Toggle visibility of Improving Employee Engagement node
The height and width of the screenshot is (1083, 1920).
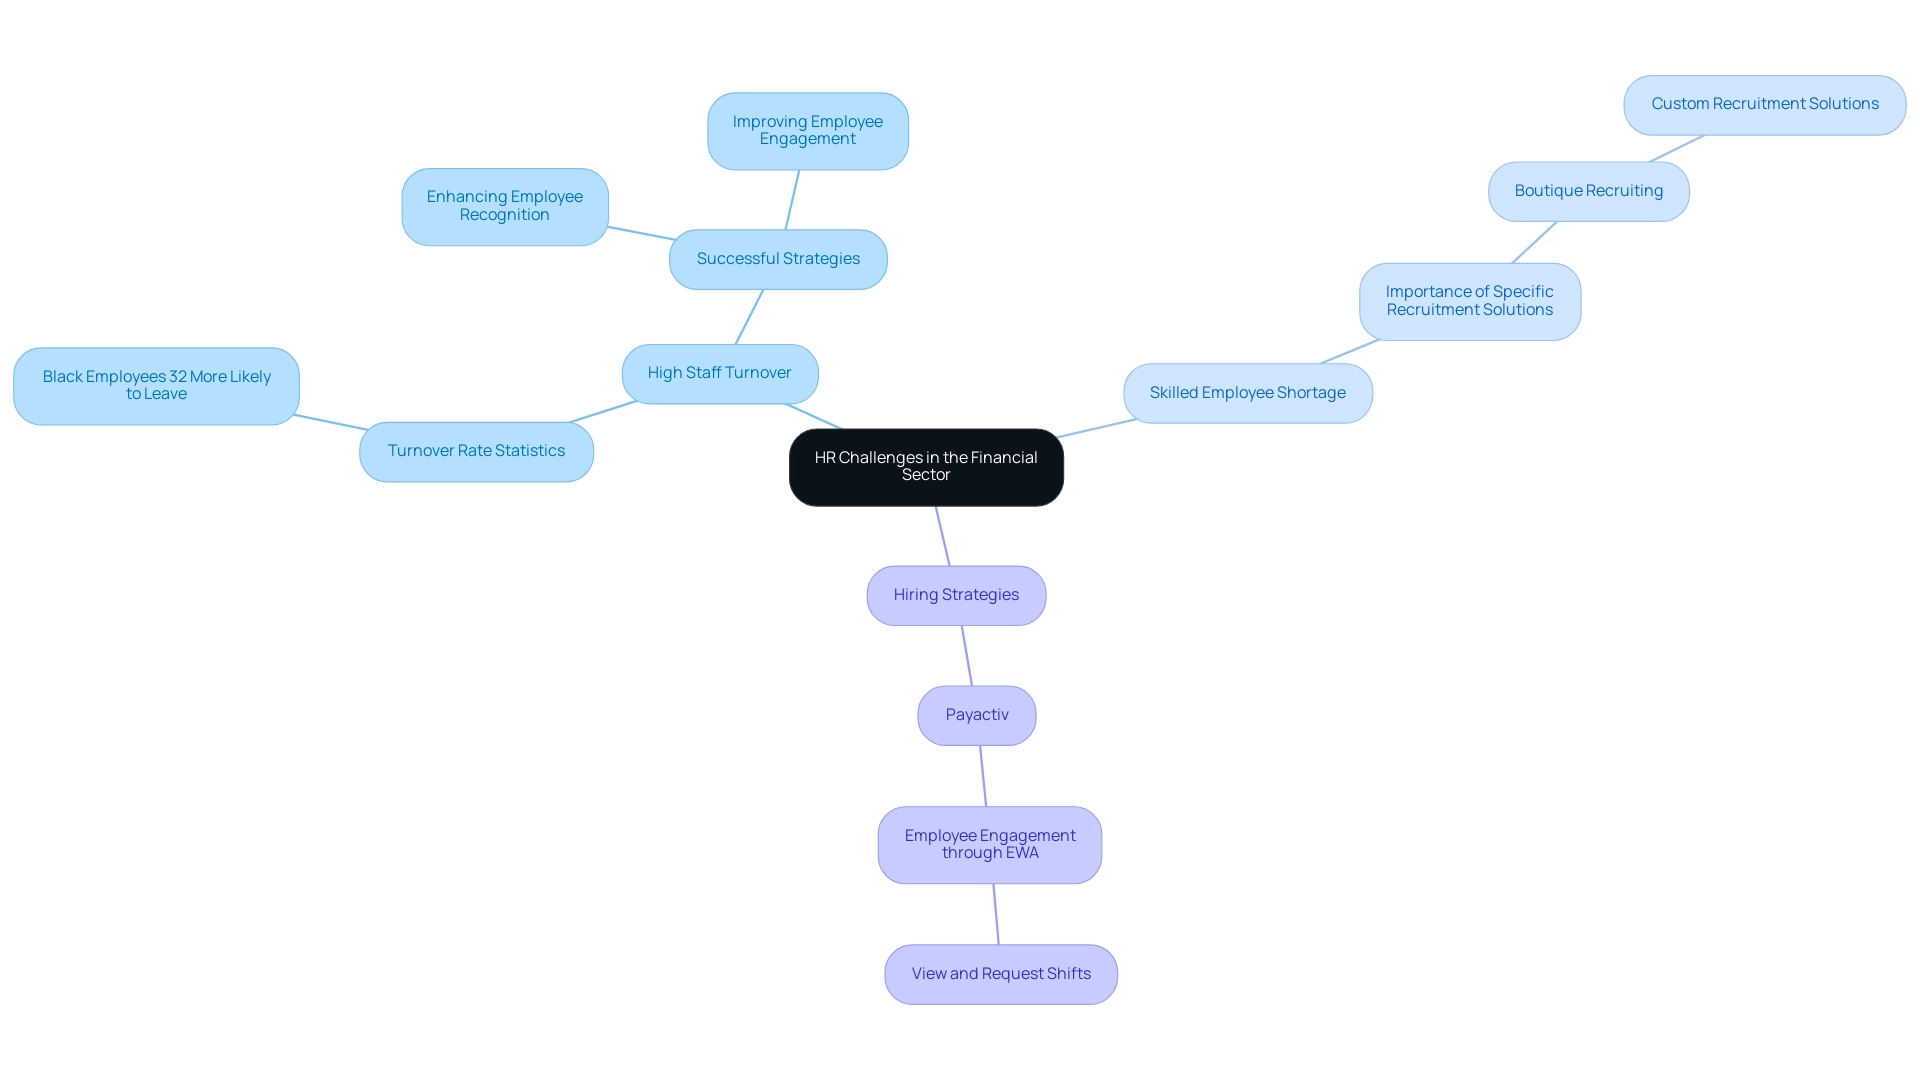click(808, 129)
